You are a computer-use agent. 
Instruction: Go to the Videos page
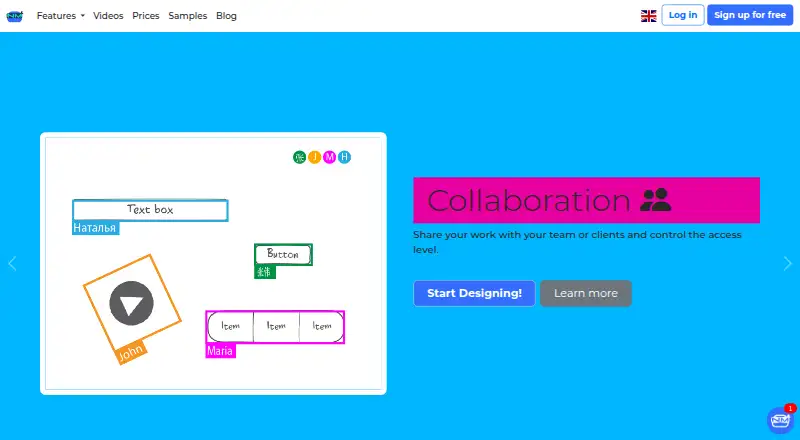tap(108, 16)
